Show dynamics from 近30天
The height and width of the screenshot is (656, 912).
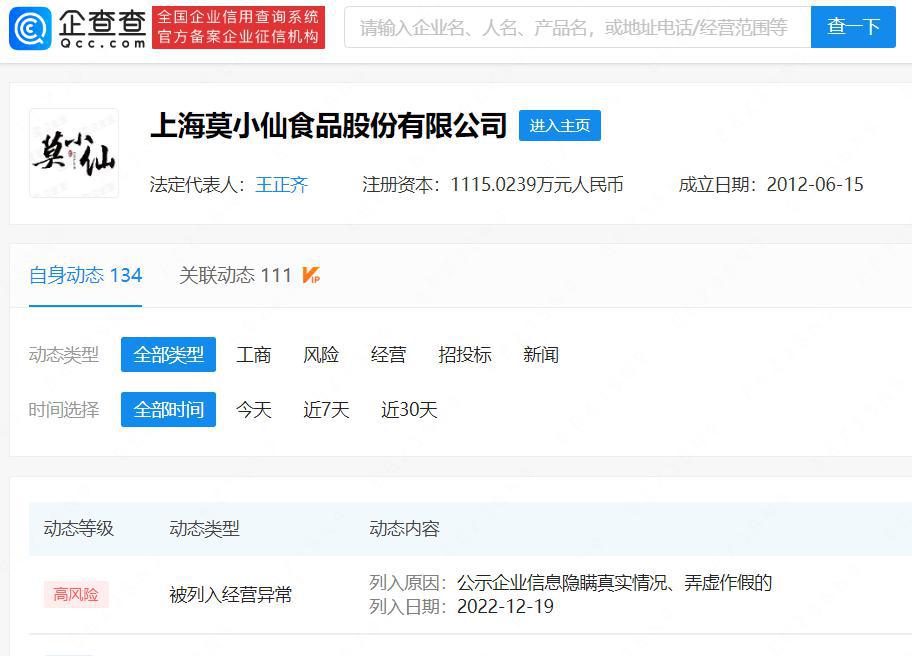[409, 410]
